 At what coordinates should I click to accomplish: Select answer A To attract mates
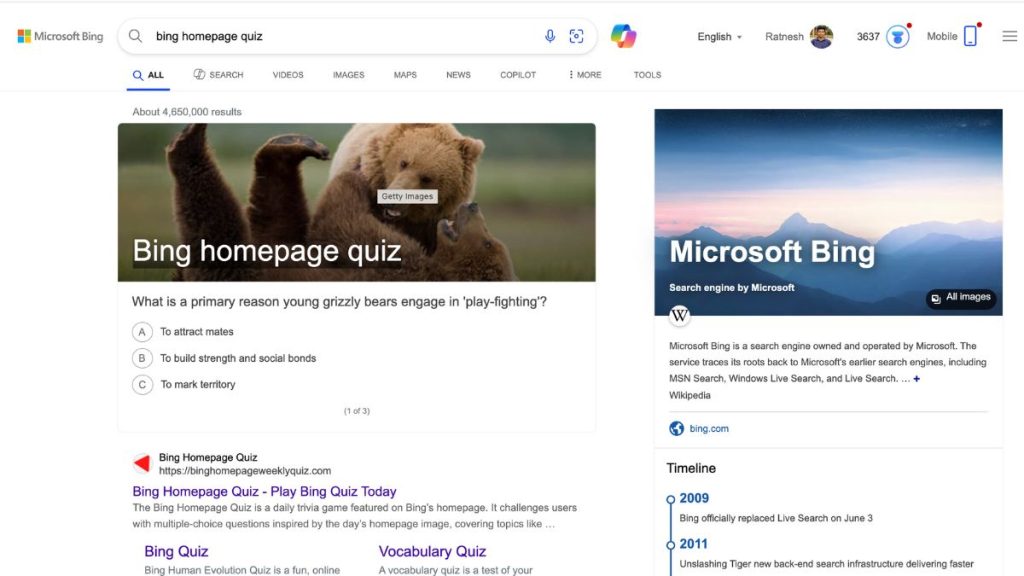[183, 332]
